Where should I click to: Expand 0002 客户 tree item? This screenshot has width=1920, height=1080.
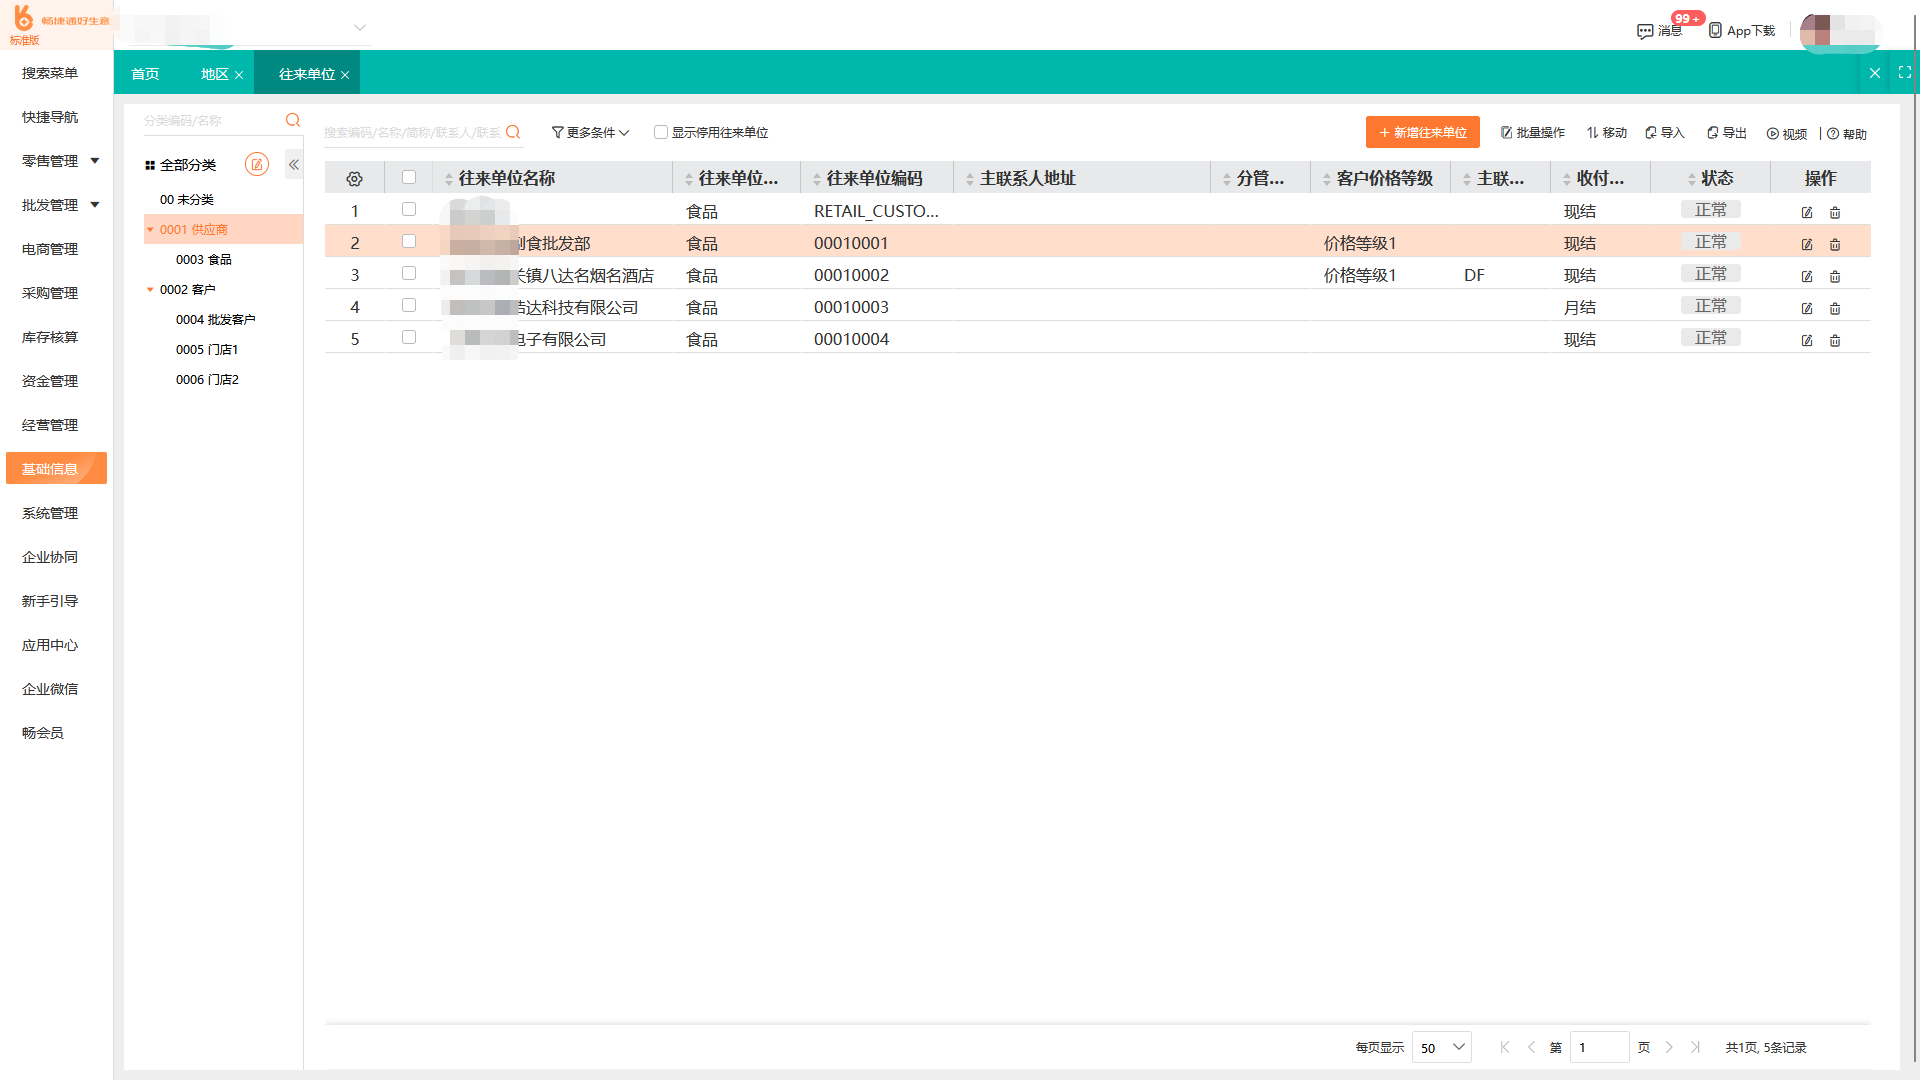click(x=149, y=289)
